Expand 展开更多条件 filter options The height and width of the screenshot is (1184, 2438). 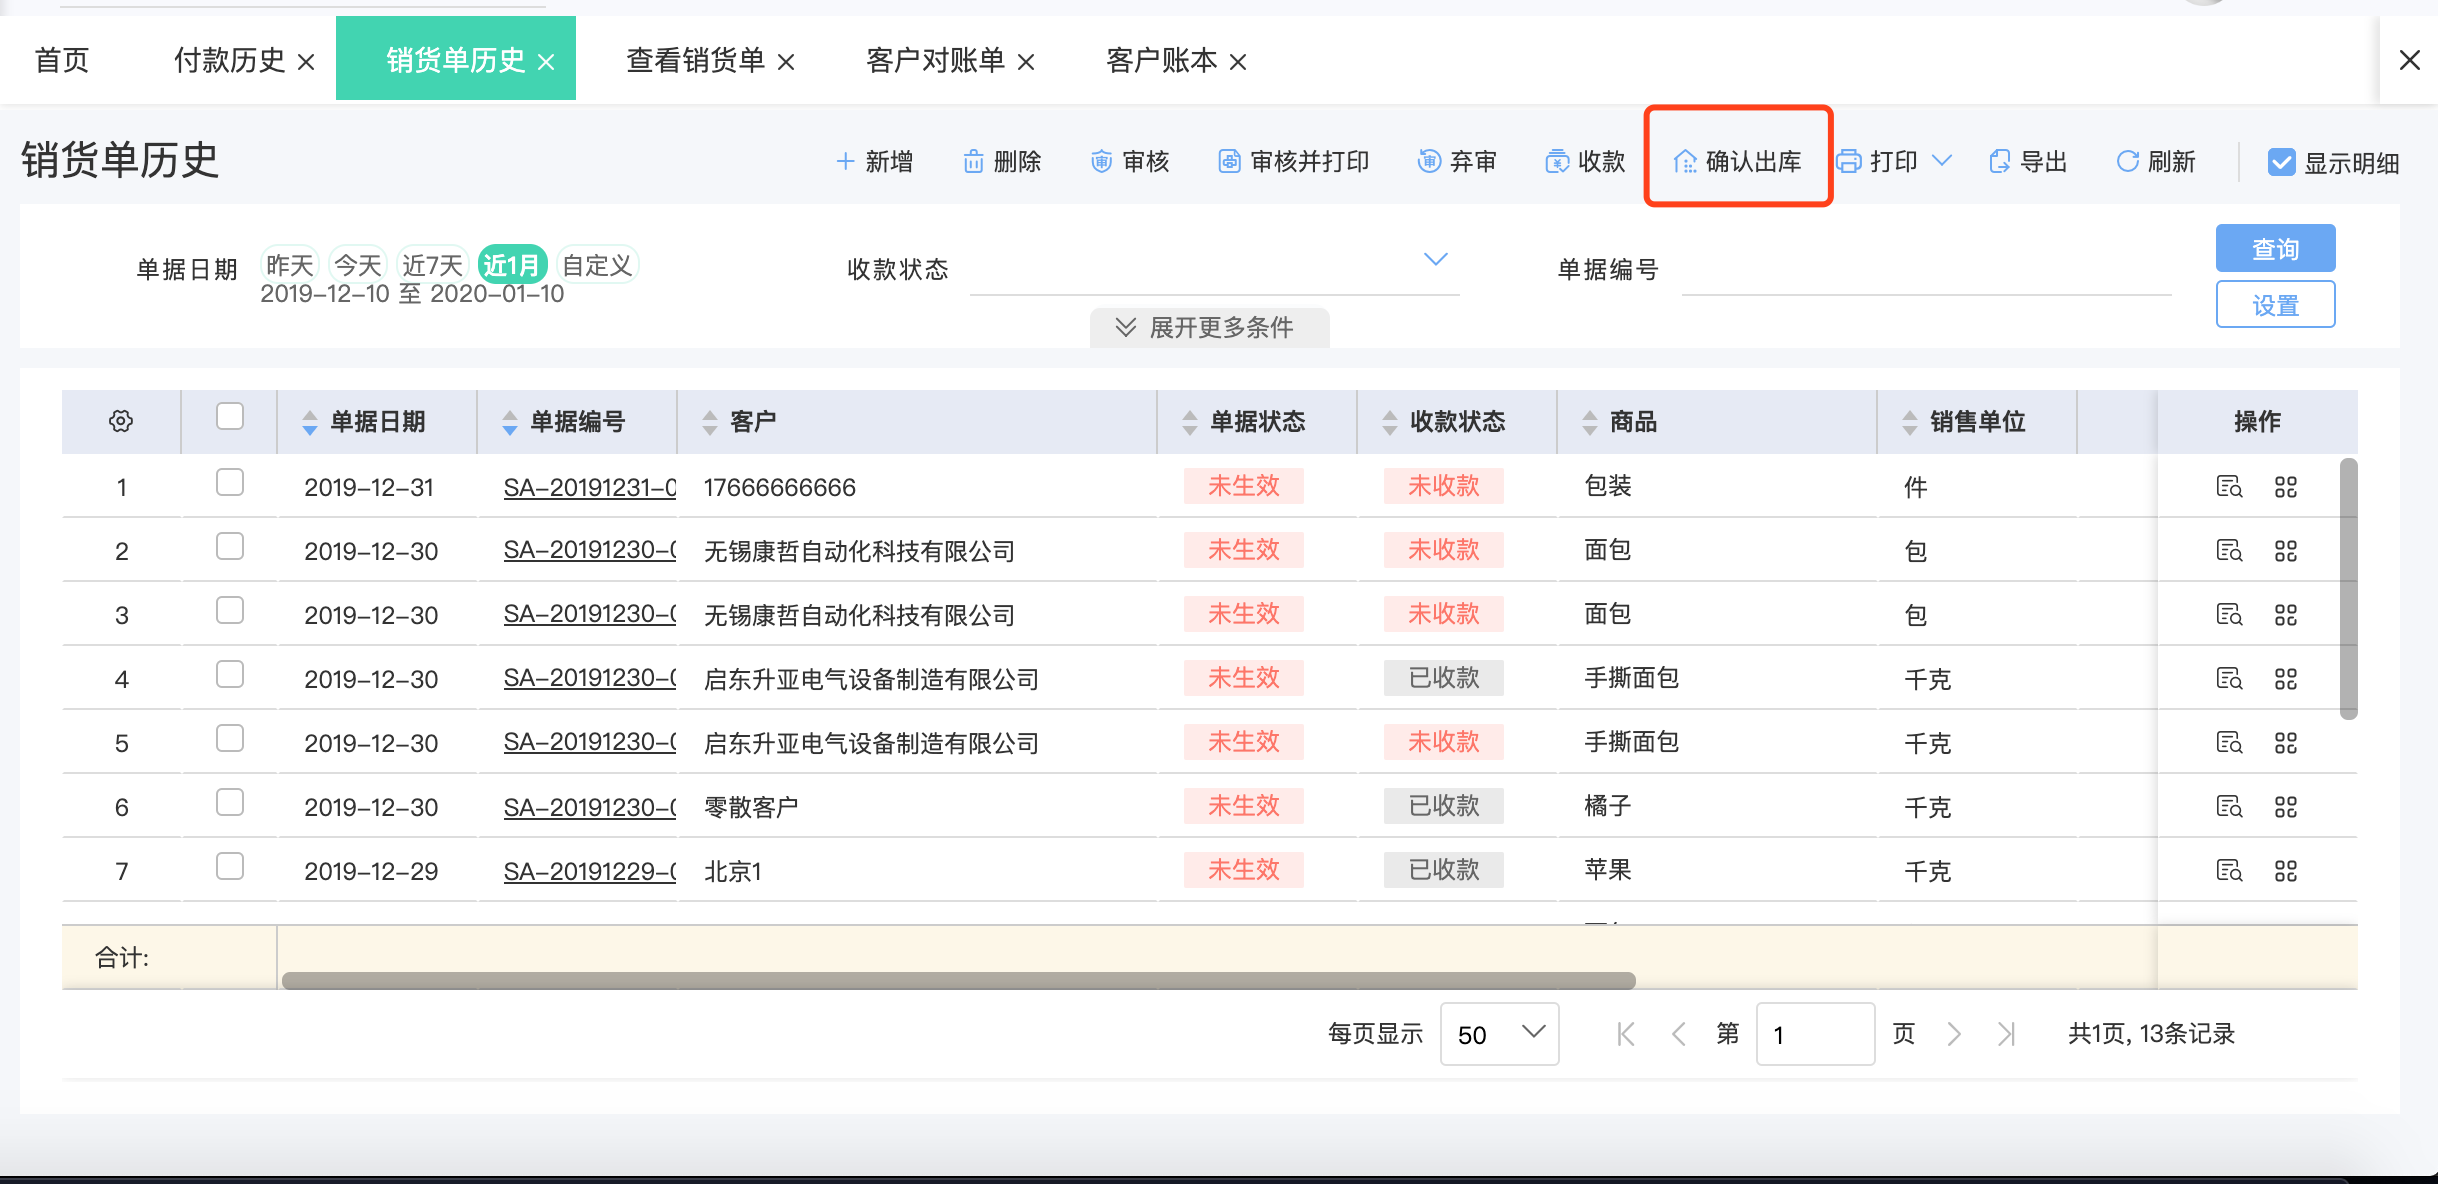pyautogui.click(x=1217, y=327)
